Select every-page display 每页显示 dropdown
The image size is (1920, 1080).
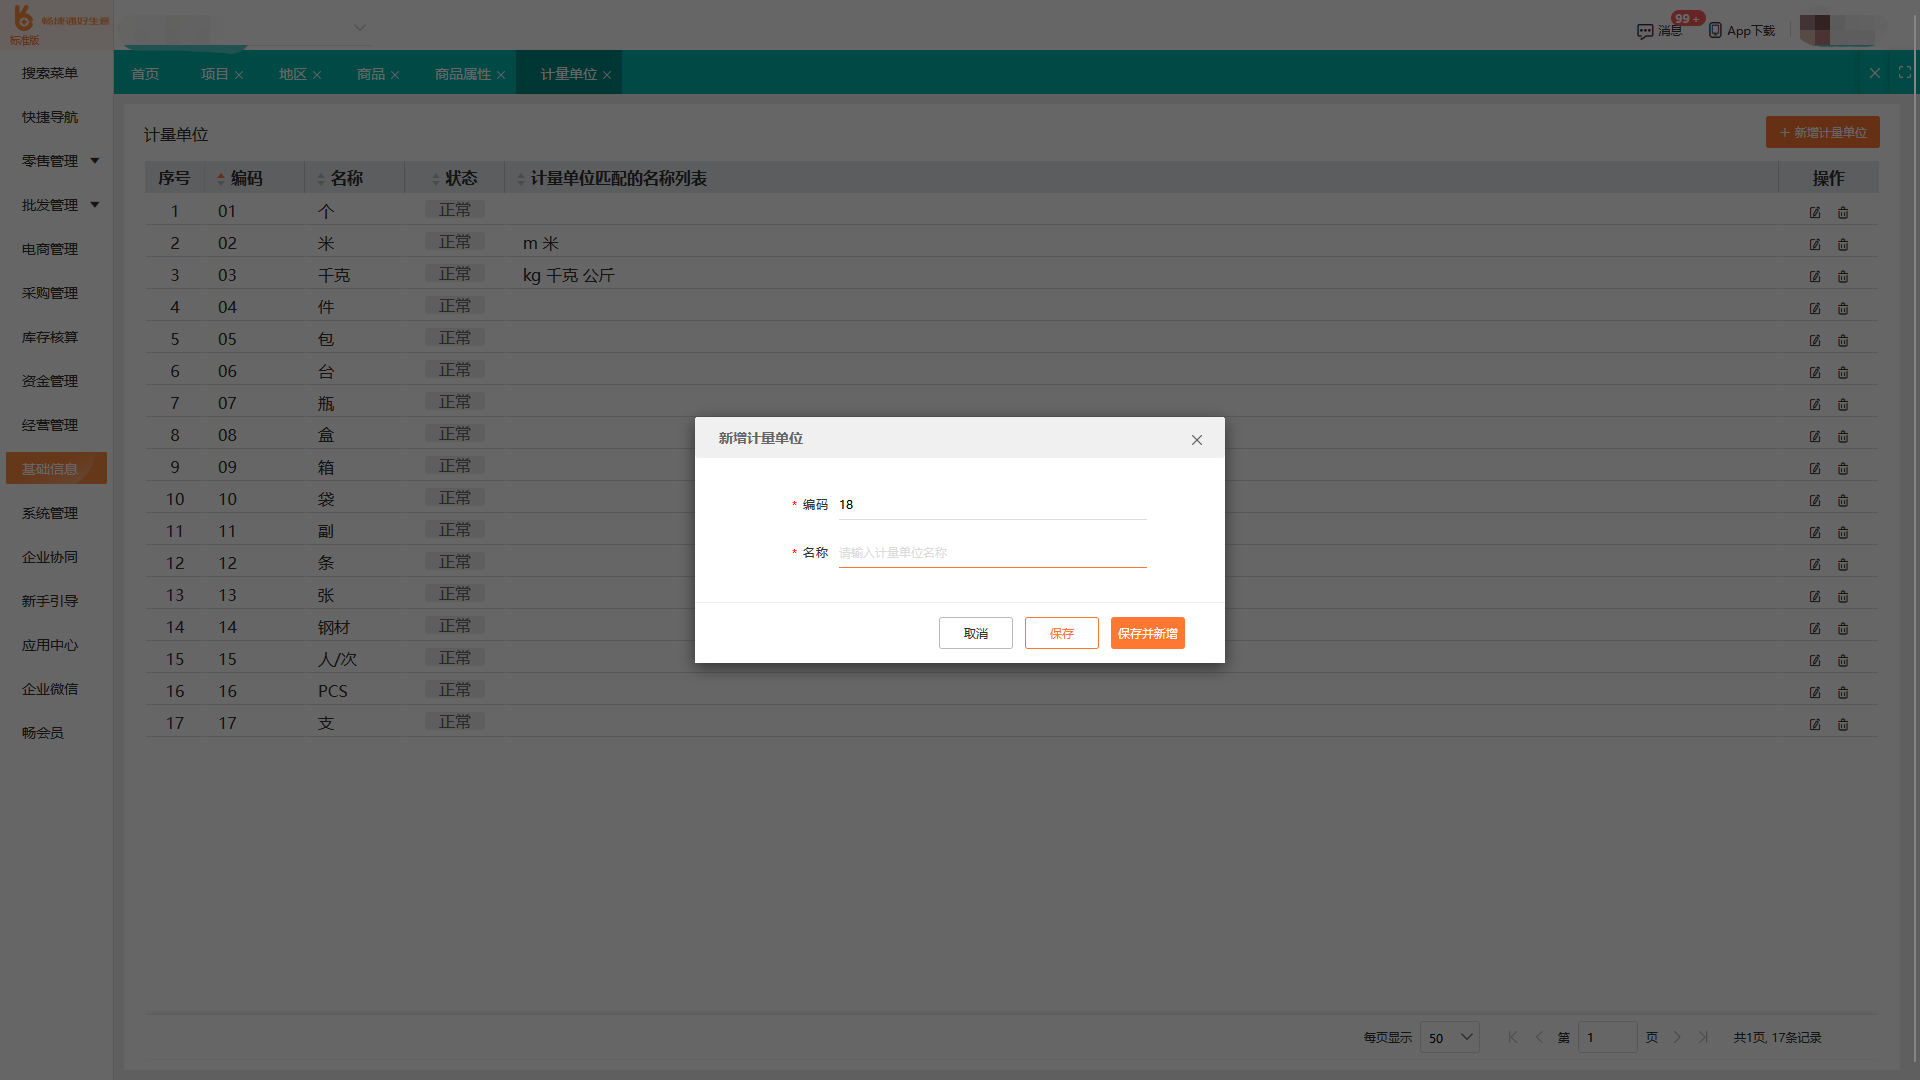point(1451,1036)
